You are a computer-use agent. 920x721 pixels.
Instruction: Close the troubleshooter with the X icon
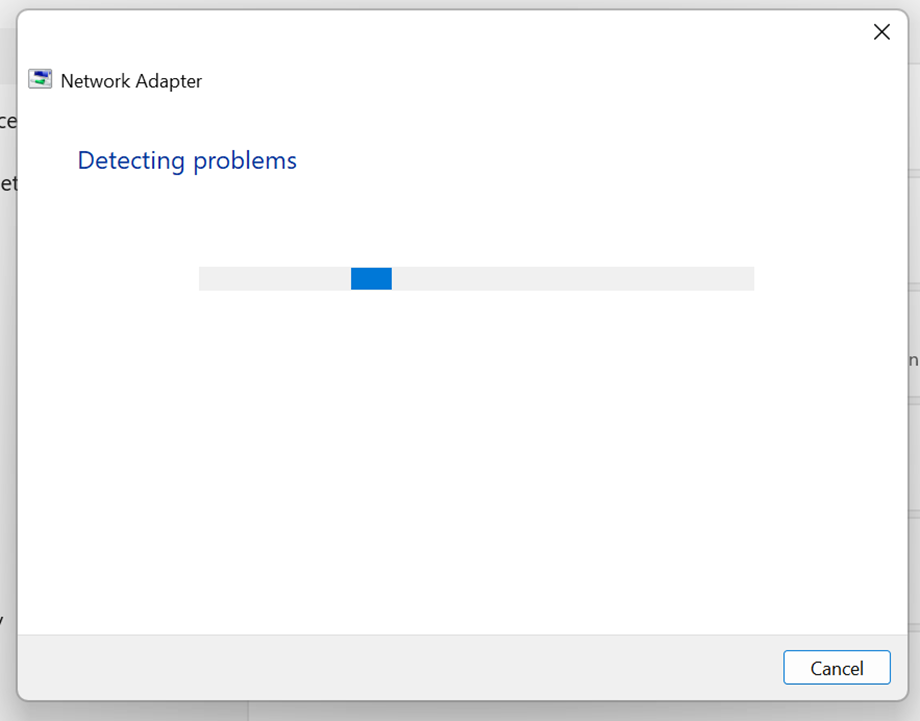pos(881,32)
